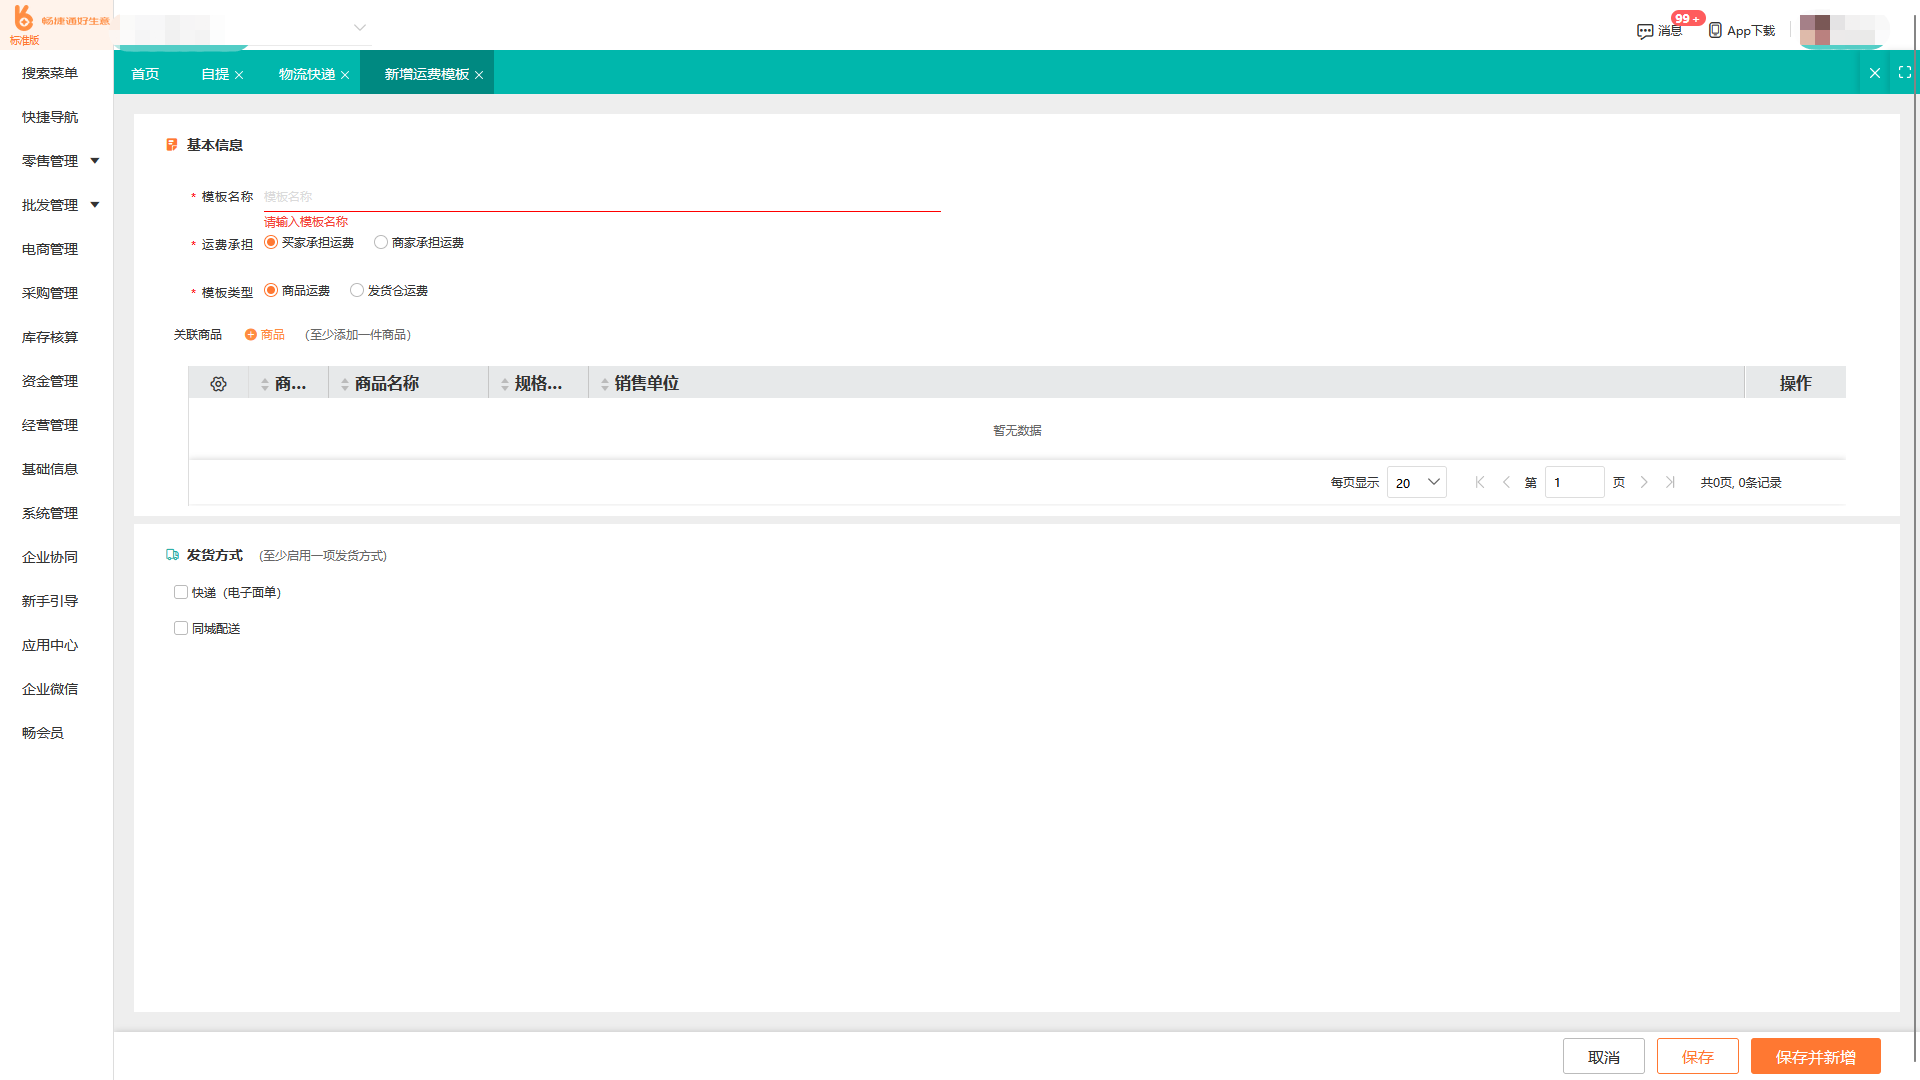
Task: Click the collapse arrow next to dropdown
Action: pyautogui.click(x=359, y=26)
